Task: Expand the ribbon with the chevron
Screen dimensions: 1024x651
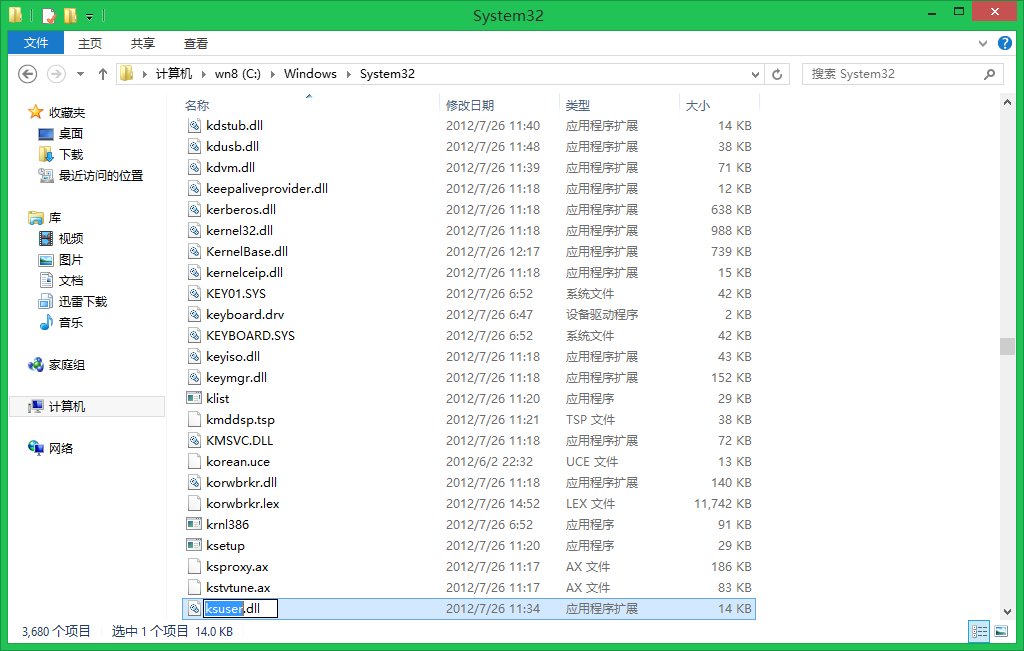Action: [981, 43]
